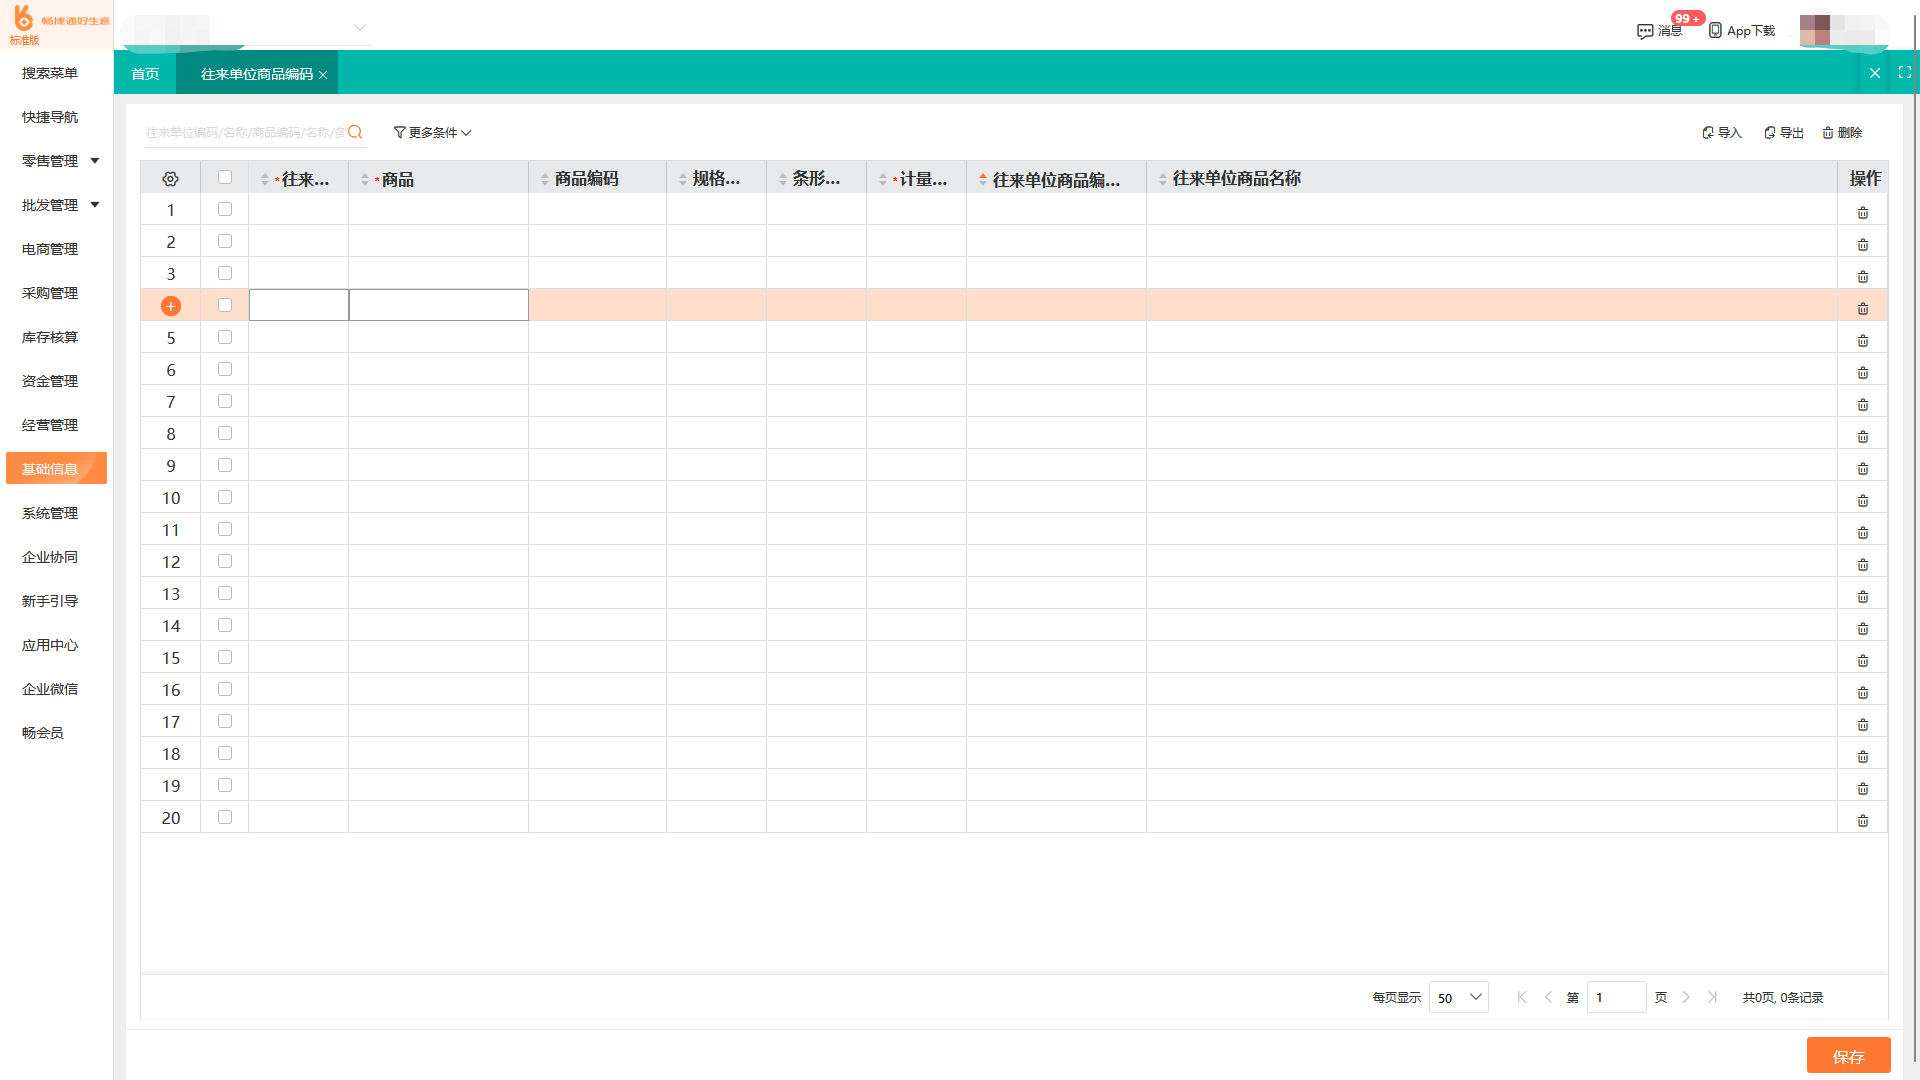This screenshot has width=1920, height=1080.
Task: Toggle checkbox on row 2
Action: (224, 240)
